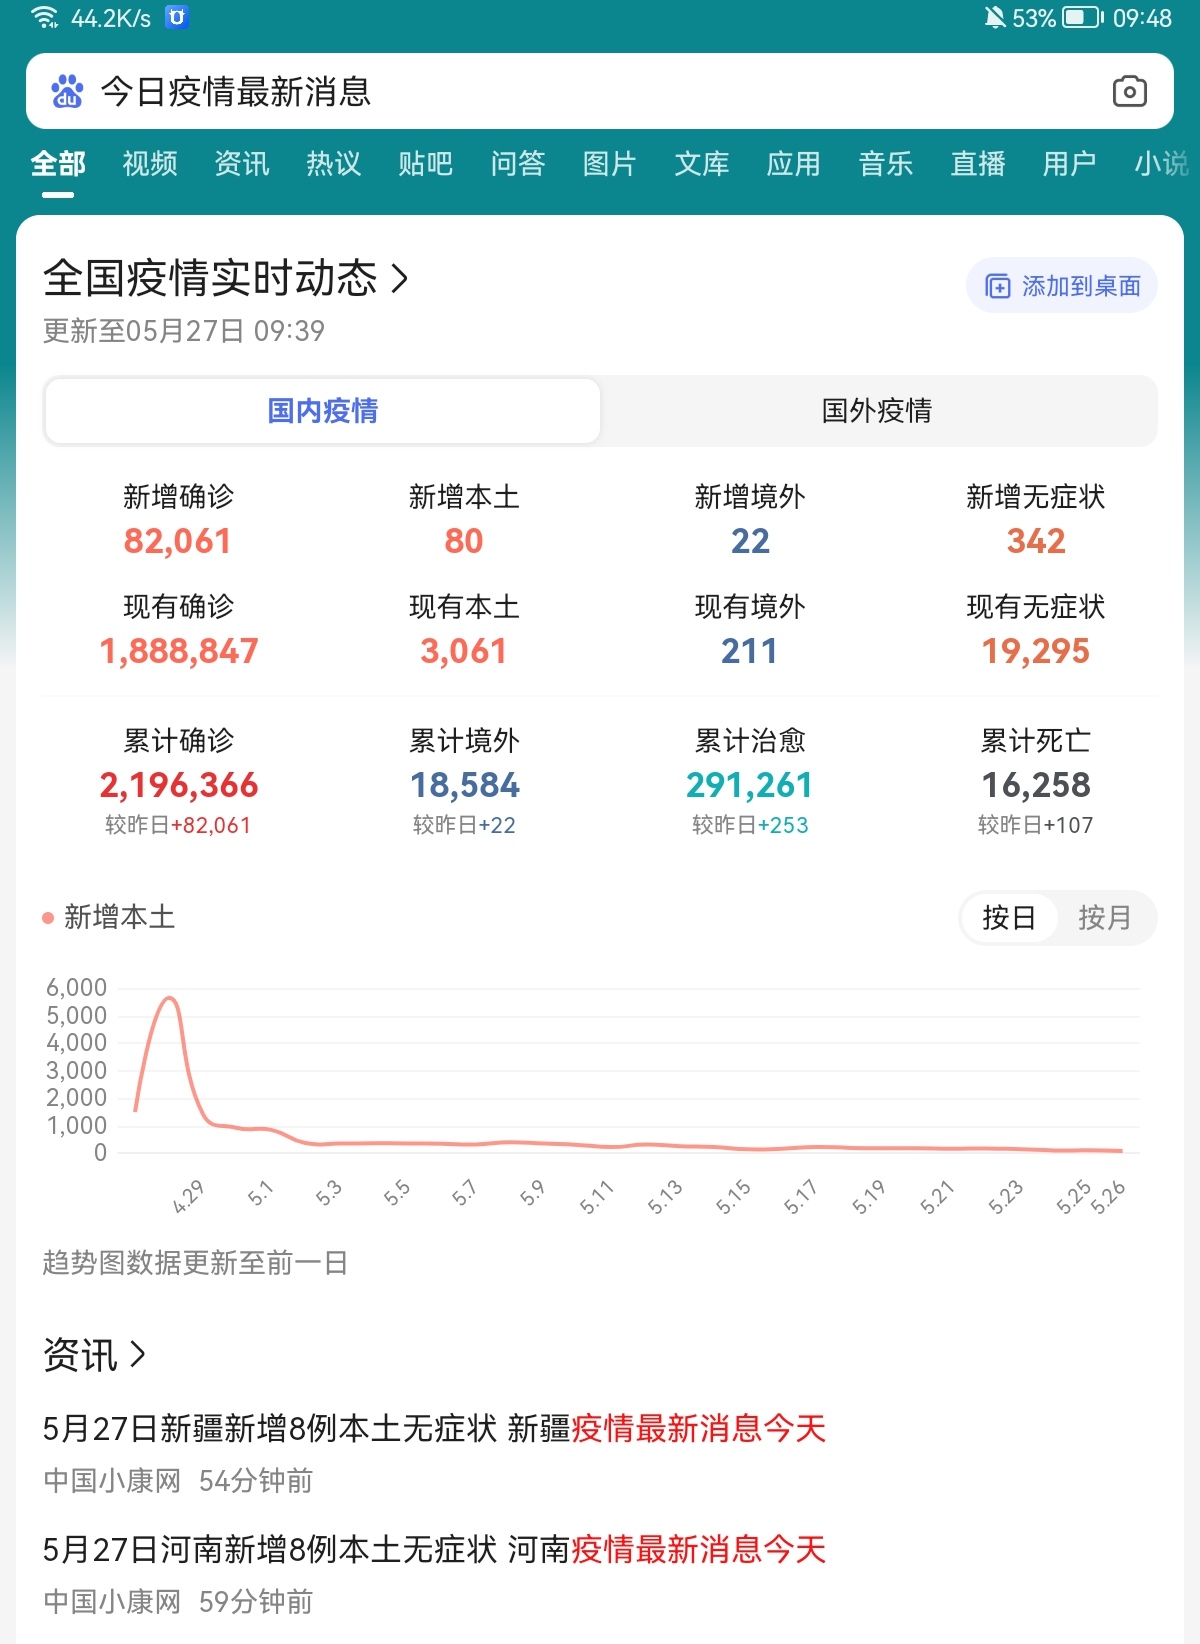Select 按日 chart mode

[x=1008, y=918]
